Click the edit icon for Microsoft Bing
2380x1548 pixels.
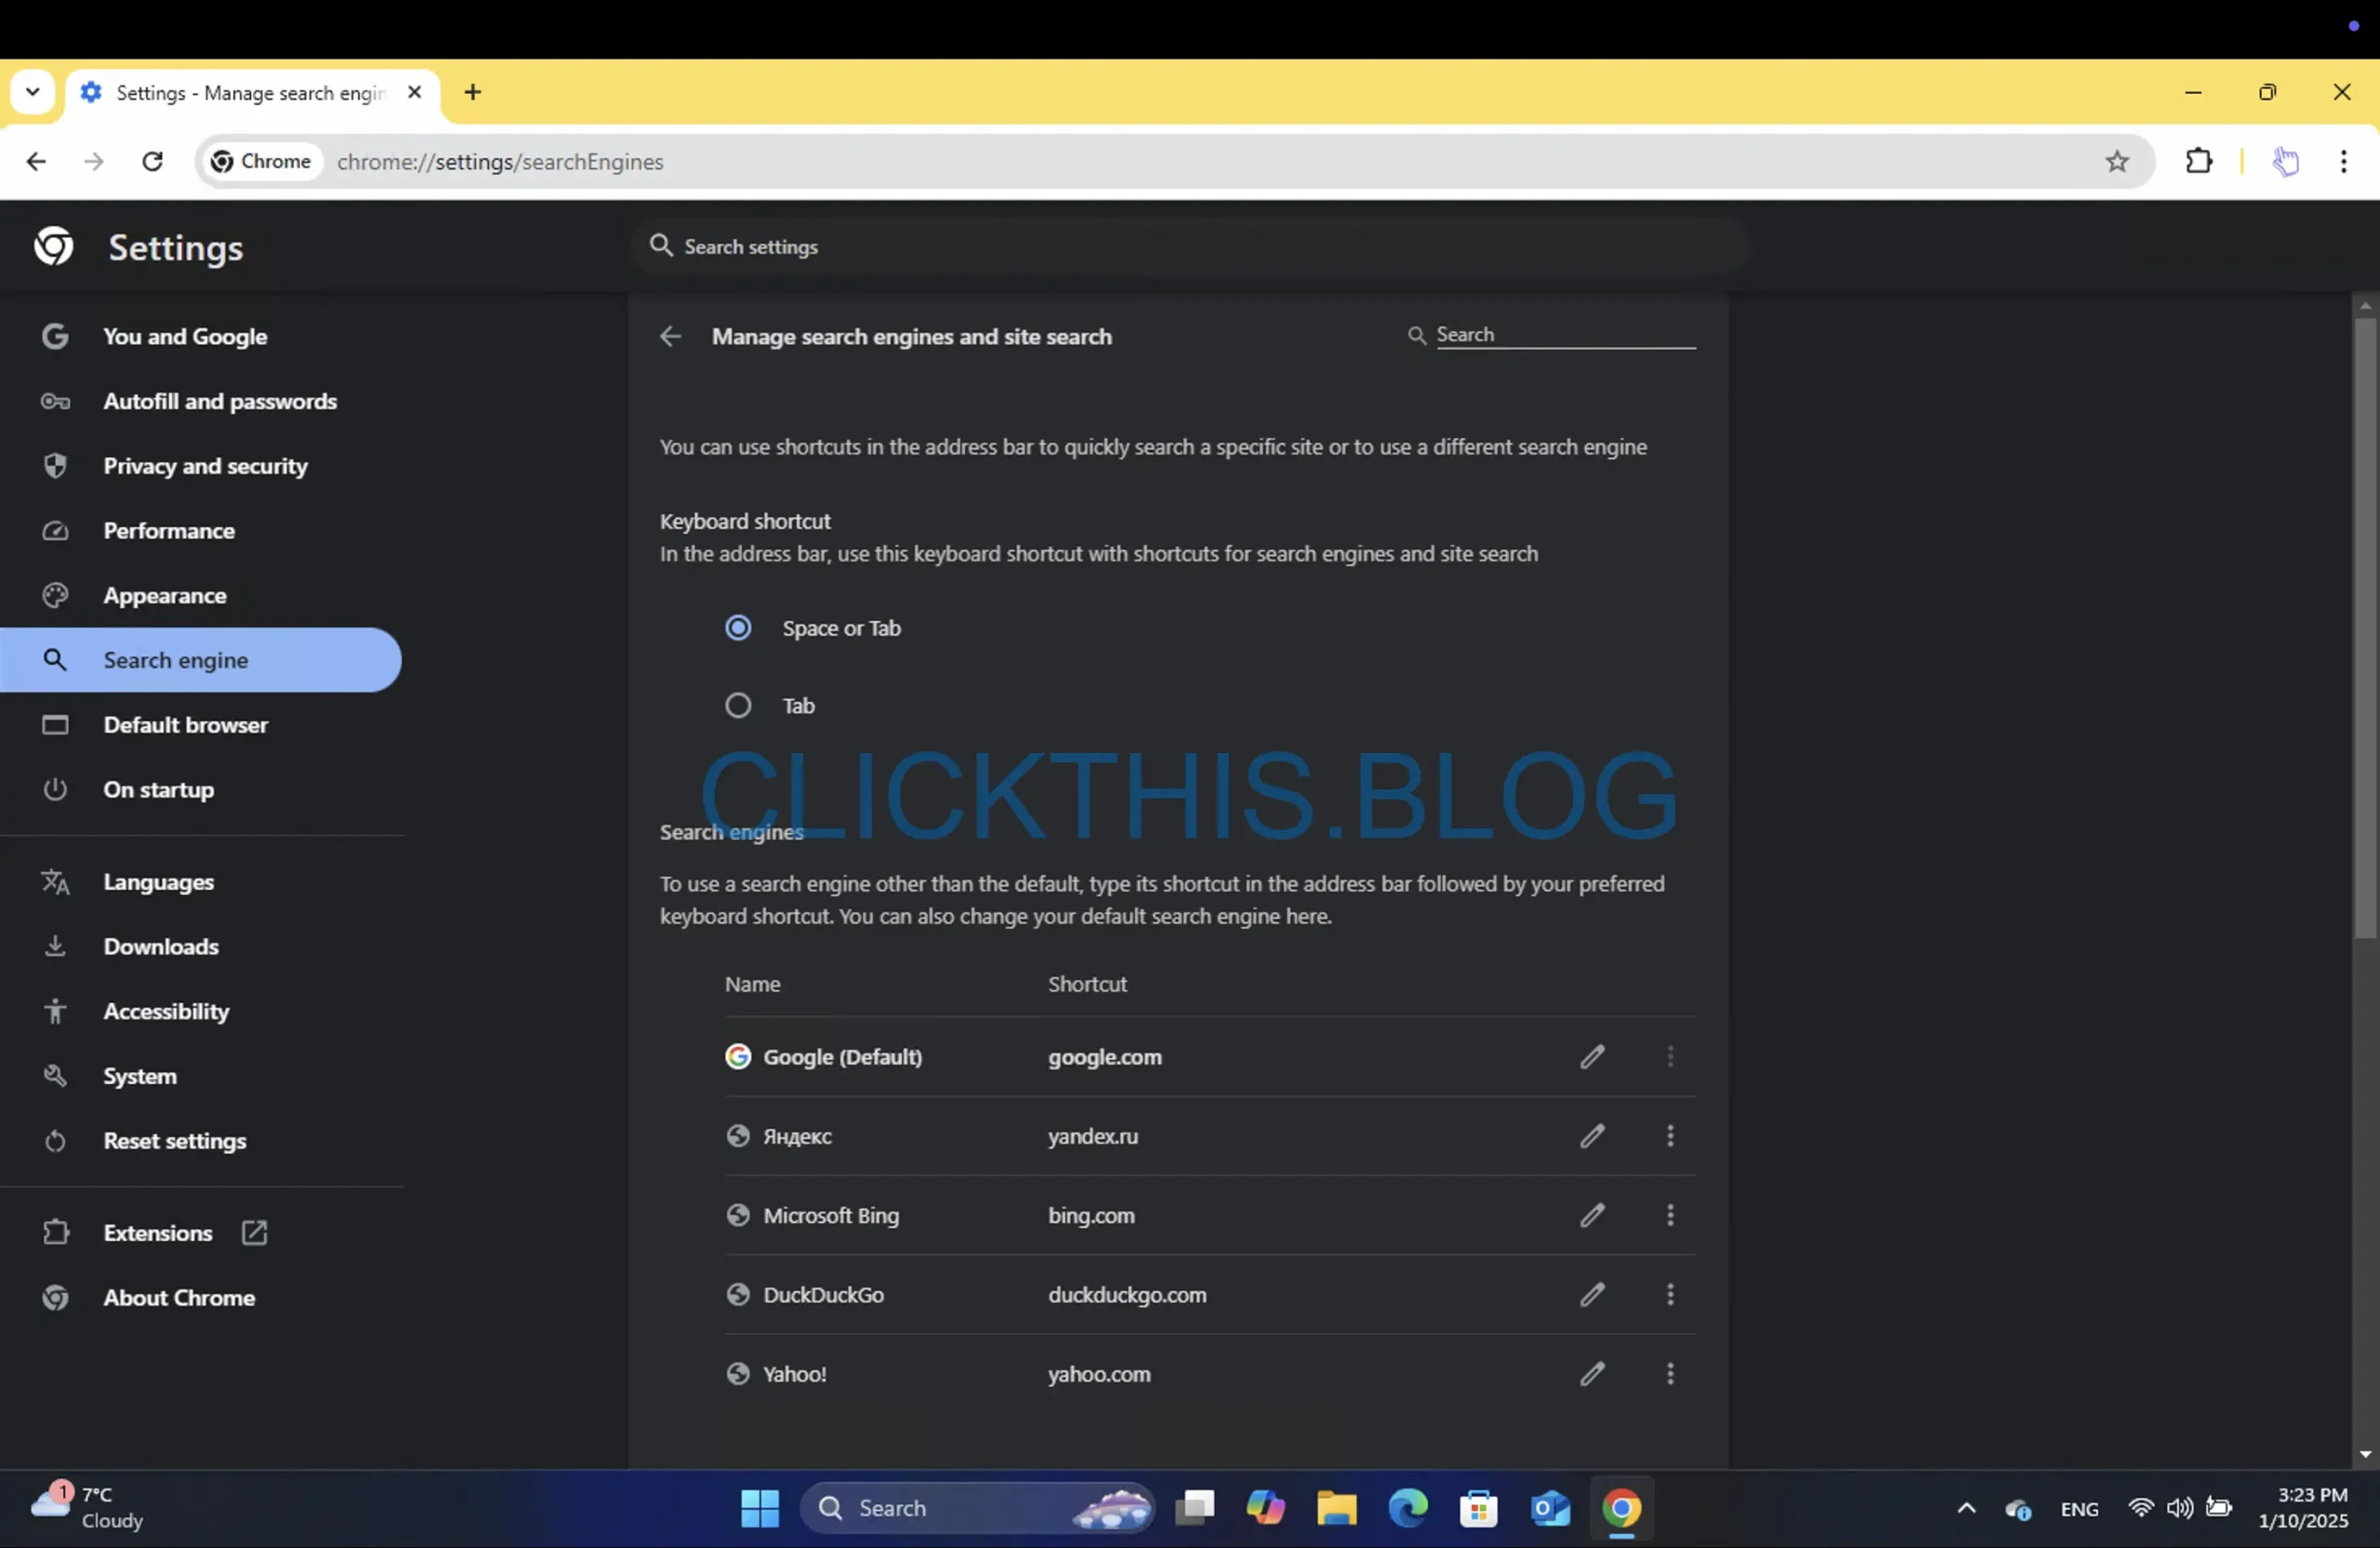(1591, 1215)
